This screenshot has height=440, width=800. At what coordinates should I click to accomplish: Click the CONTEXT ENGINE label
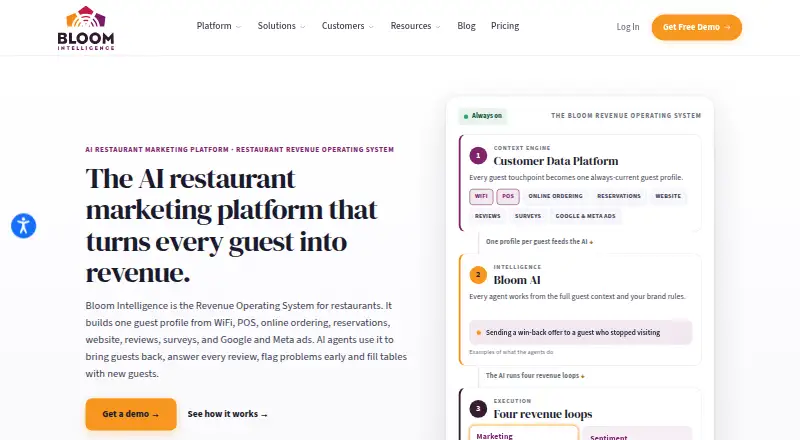[521, 148]
